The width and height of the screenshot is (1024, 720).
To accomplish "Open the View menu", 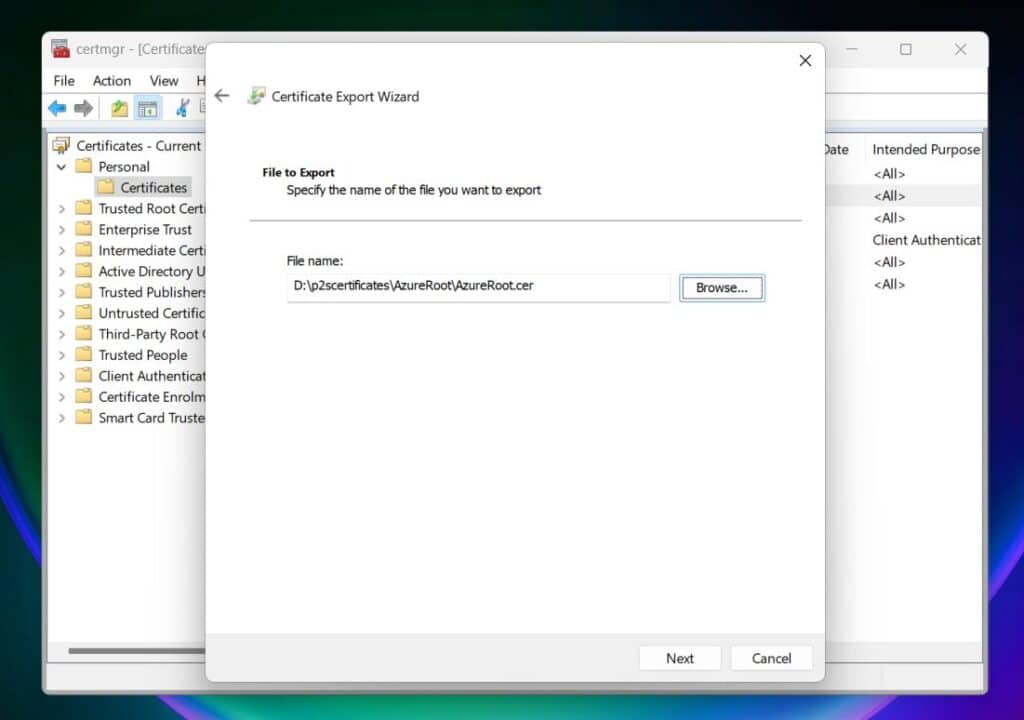I will 164,81.
